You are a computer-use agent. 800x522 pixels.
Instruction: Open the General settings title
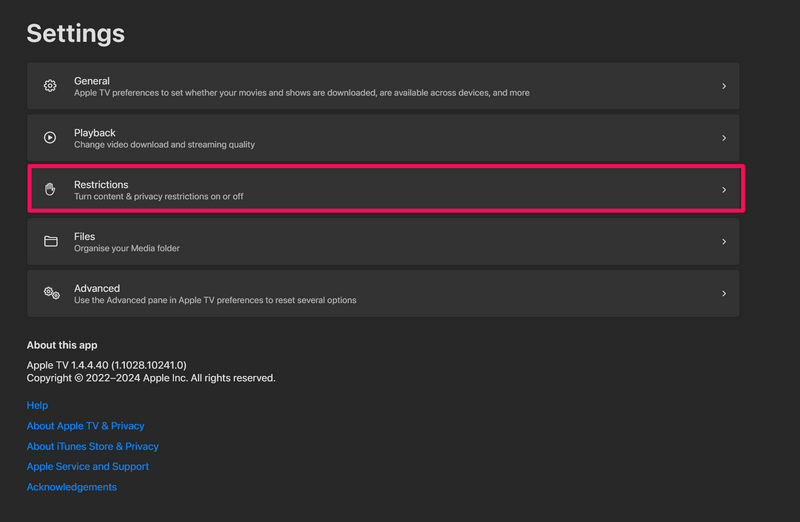[x=92, y=81]
